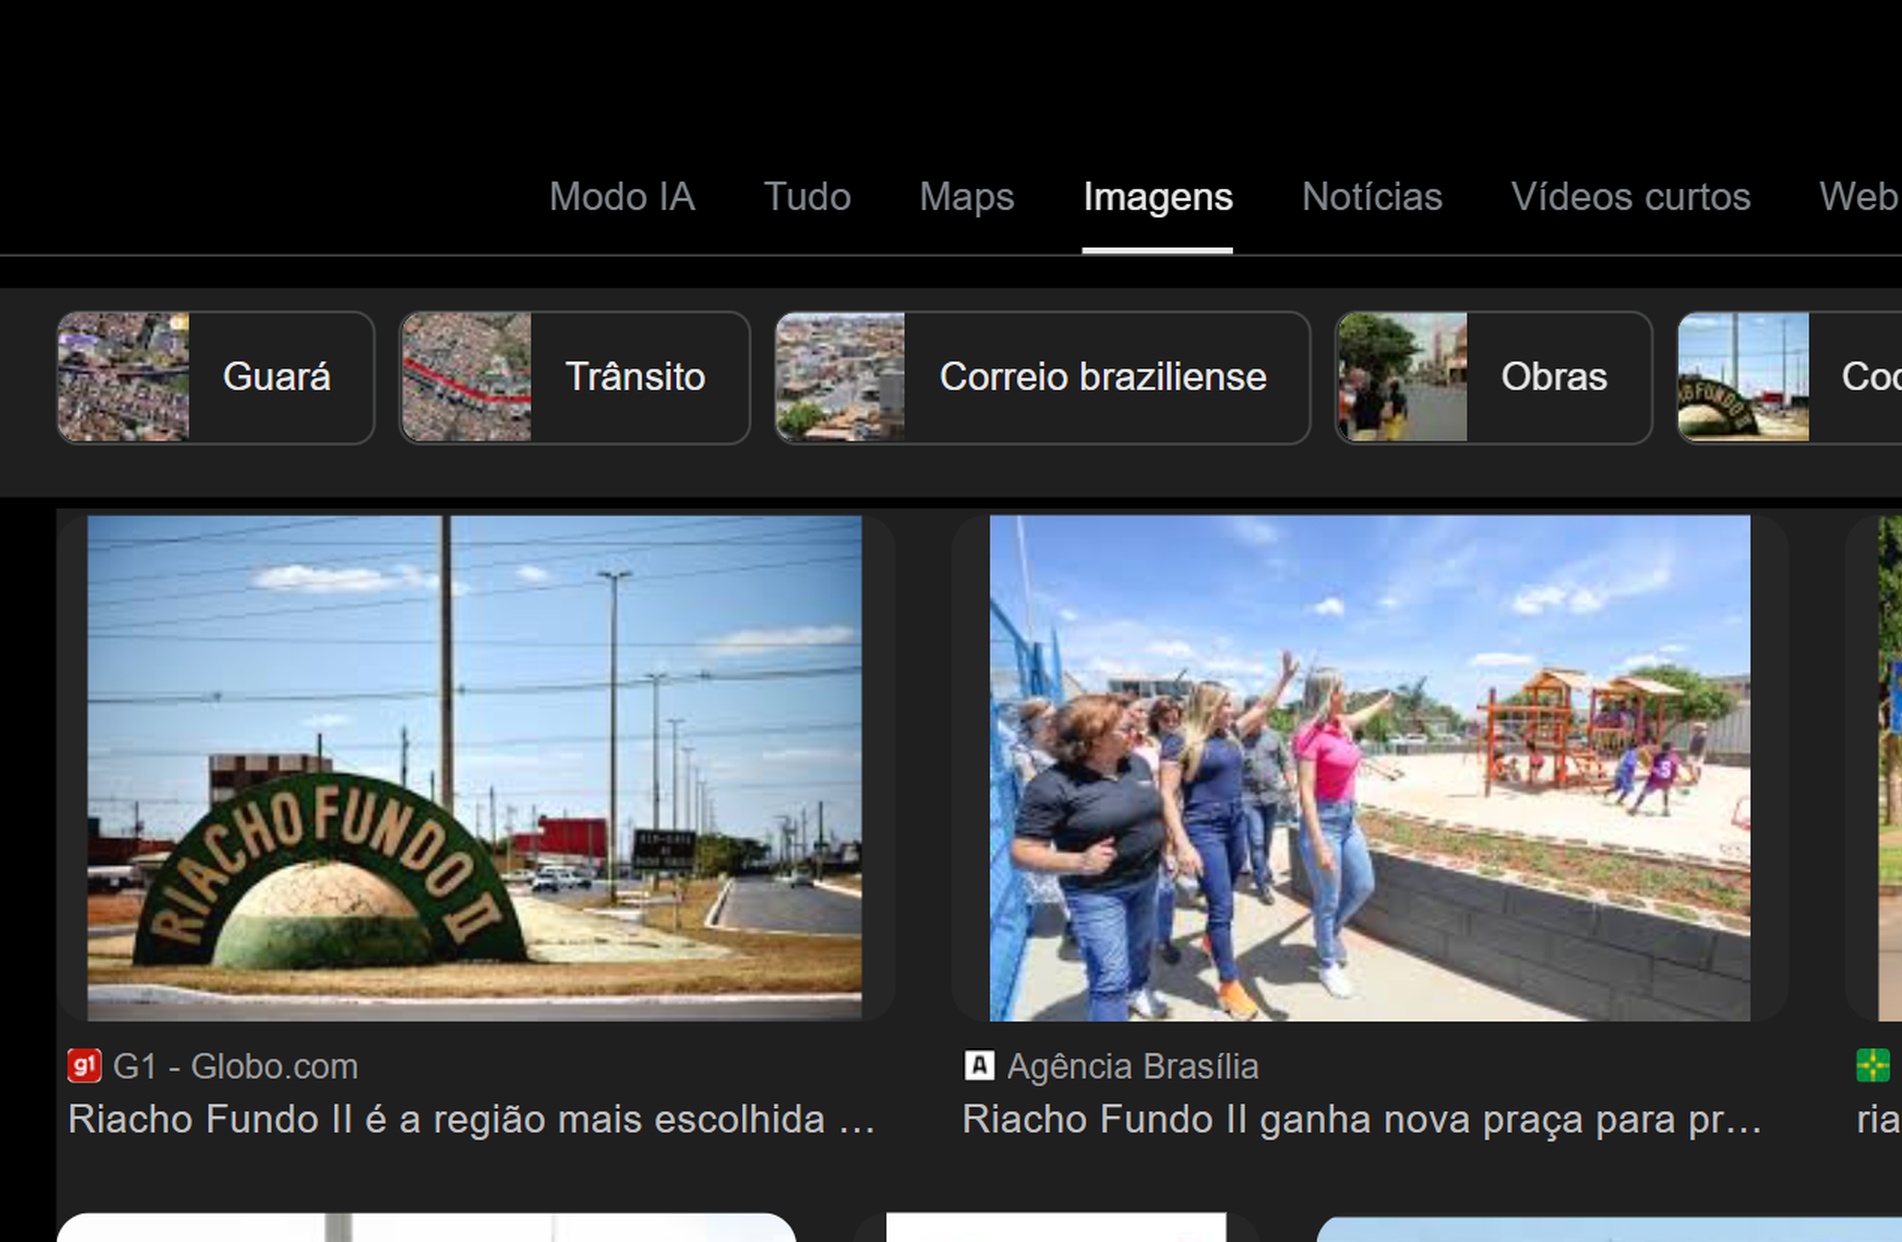
Task: Filter results by Guará label
Action: tap(276, 377)
